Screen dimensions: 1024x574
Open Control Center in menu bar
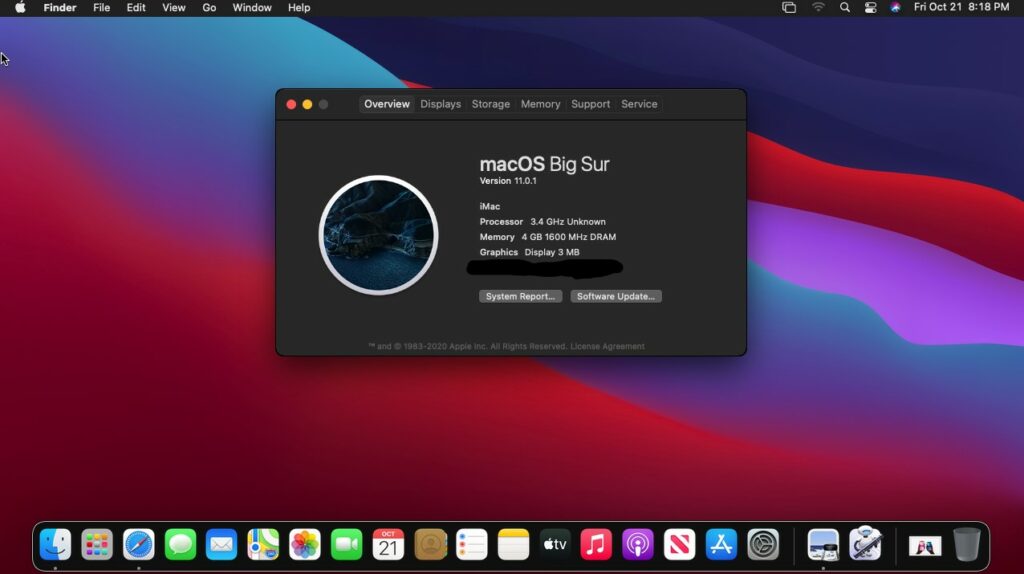pyautogui.click(x=871, y=7)
